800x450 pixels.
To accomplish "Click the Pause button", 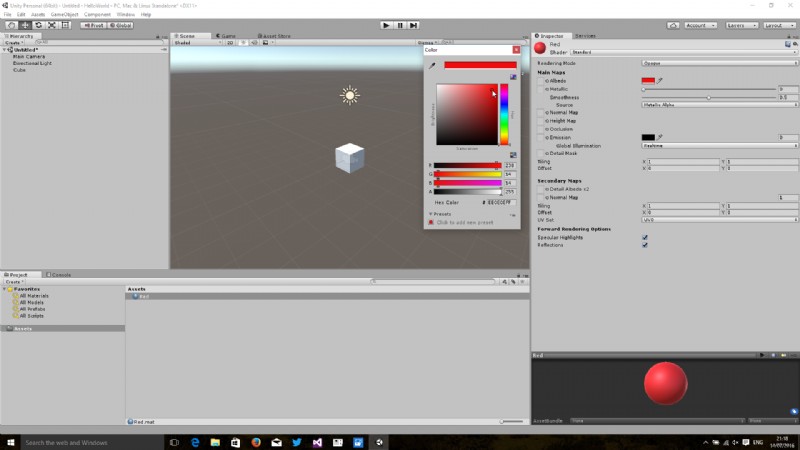I will click(400, 24).
